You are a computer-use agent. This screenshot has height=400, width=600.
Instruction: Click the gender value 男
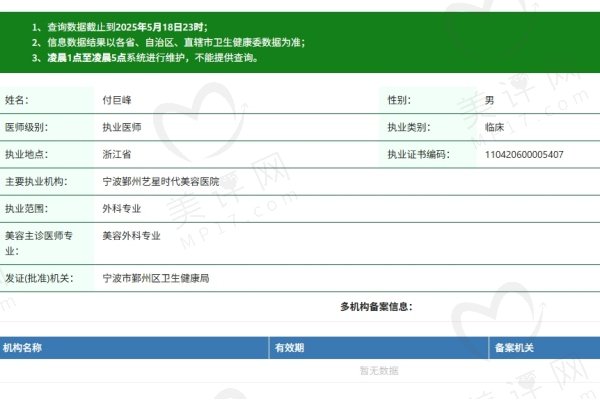489,101
